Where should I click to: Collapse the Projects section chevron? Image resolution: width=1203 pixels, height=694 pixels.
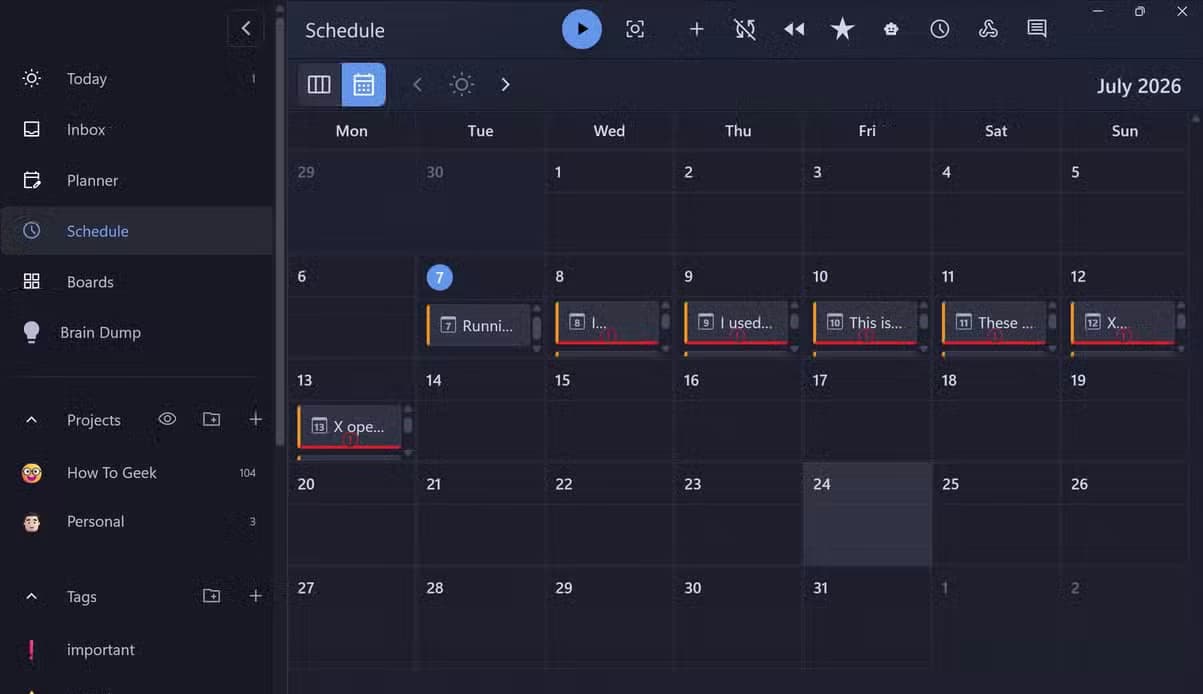pos(31,420)
